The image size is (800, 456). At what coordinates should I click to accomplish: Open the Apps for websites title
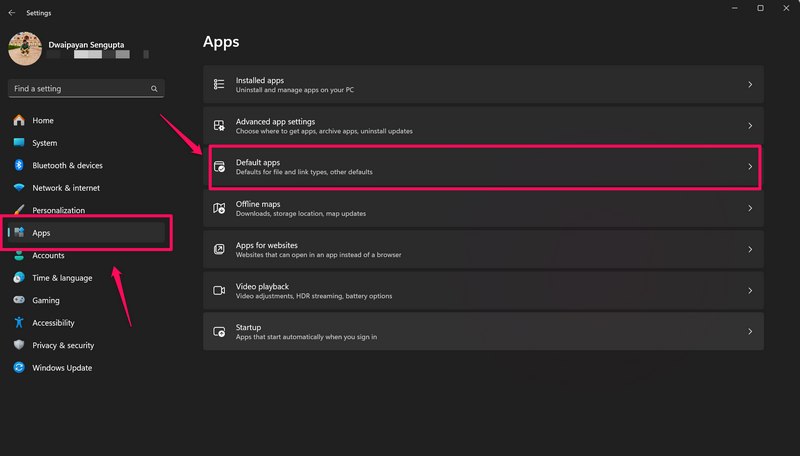266,245
